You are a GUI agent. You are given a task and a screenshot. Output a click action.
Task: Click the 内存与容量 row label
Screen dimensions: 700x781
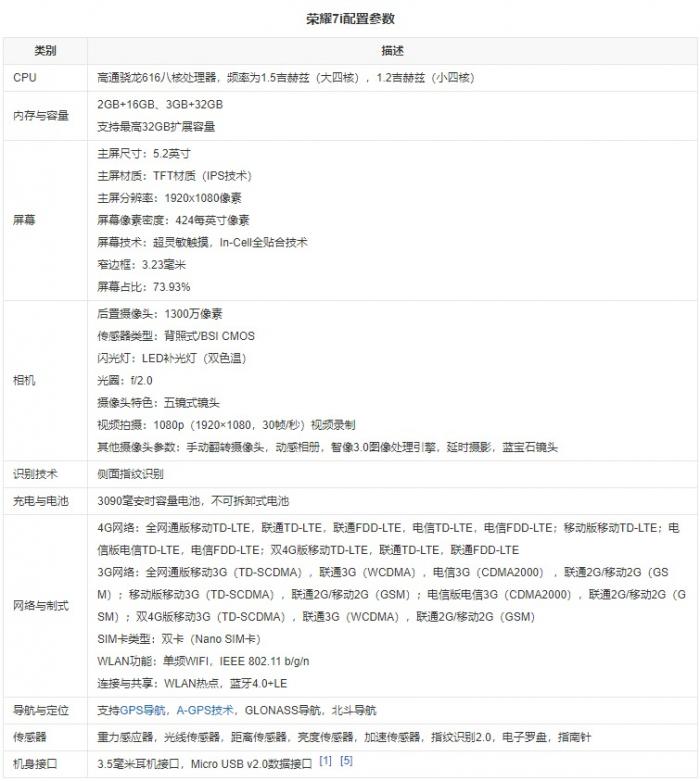[41, 116]
